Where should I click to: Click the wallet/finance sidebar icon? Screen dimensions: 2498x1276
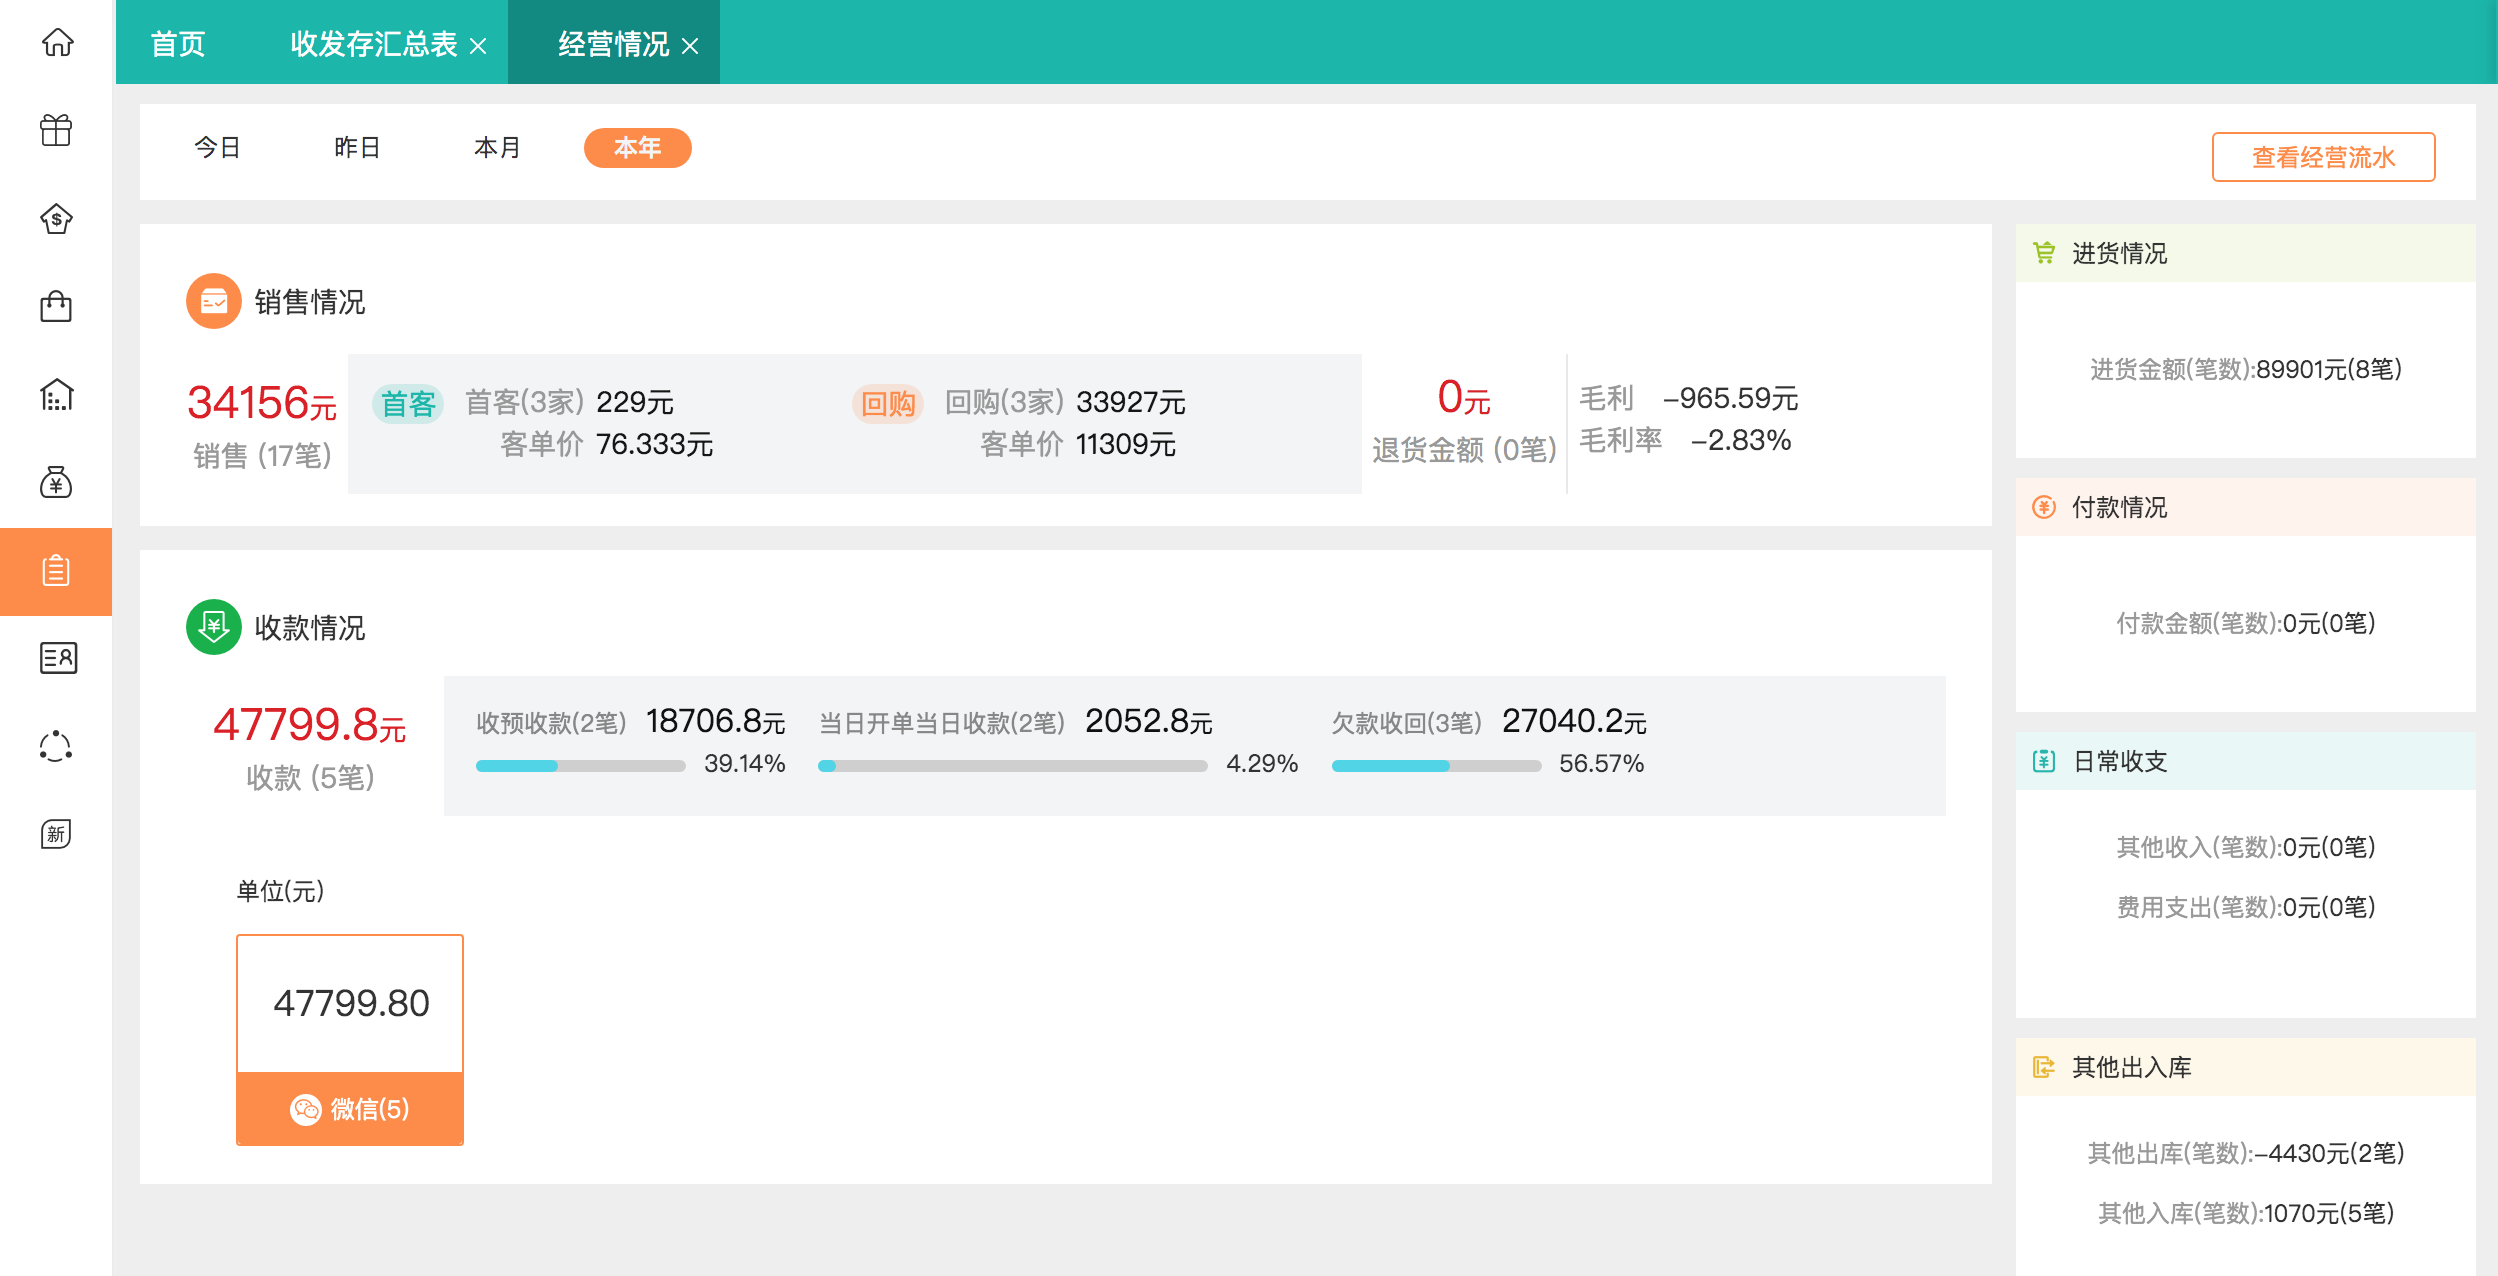(x=55, y=482)
